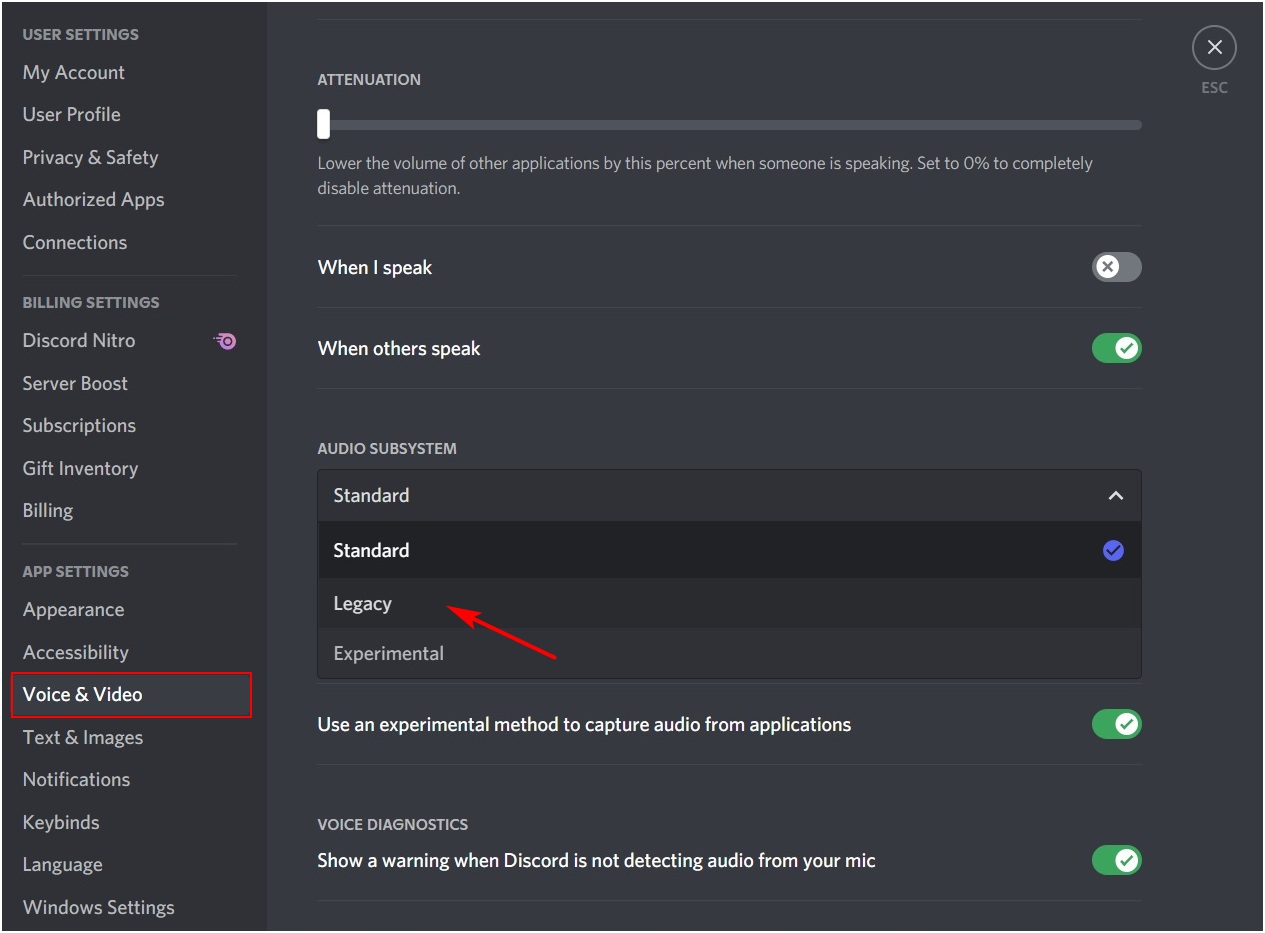Toggle mic not detecting audio warning
Image resolution: width=1265 pixels, height=933 pixels.
[x=1116, y=860]
